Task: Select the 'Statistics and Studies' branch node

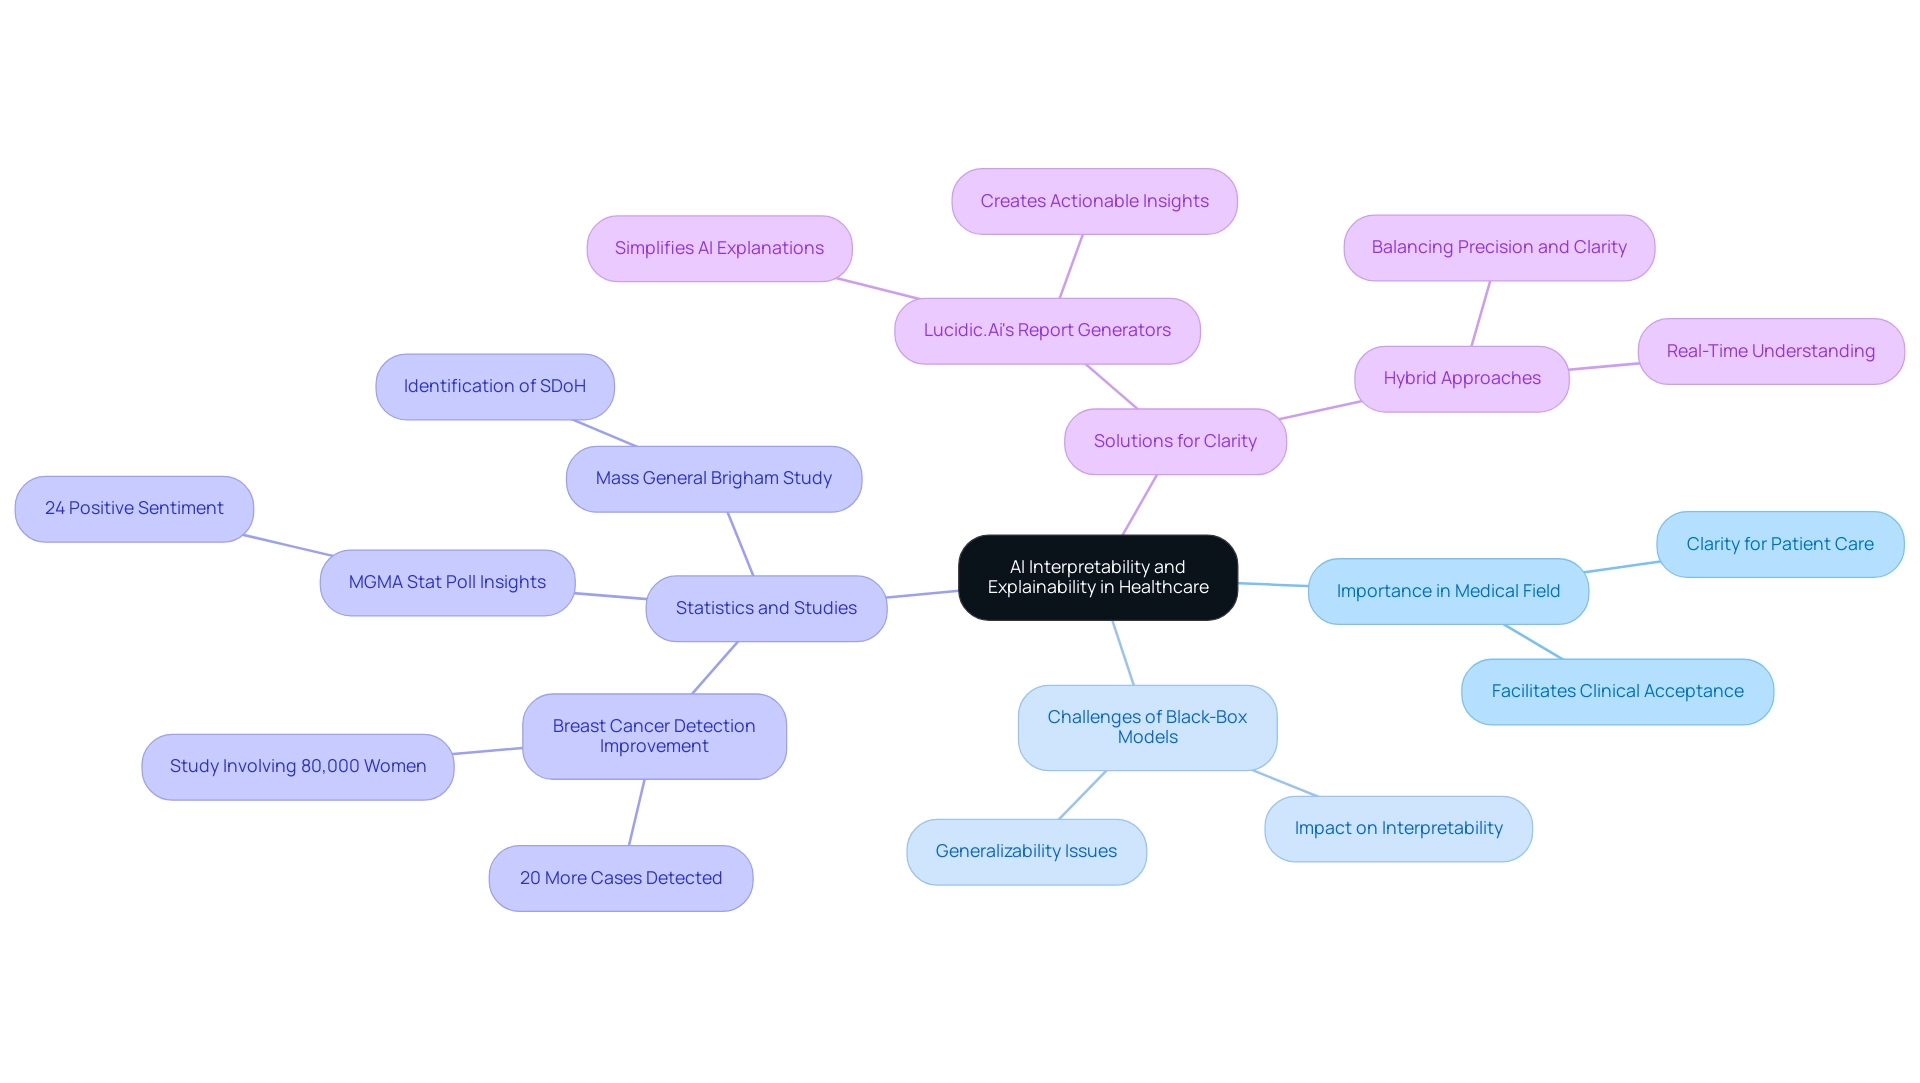Action: click(x=767, y=605)
